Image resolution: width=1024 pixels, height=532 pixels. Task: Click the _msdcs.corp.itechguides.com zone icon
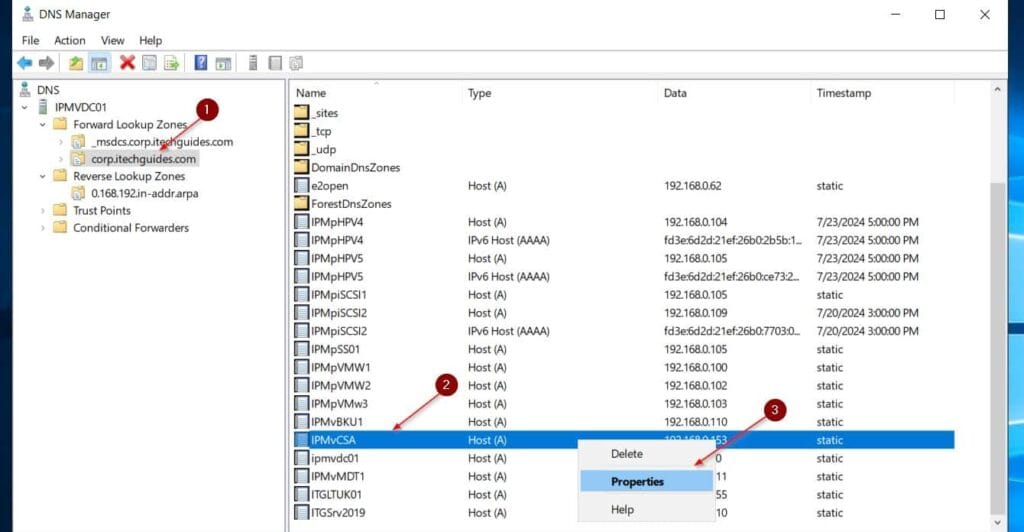pos(78,142)
